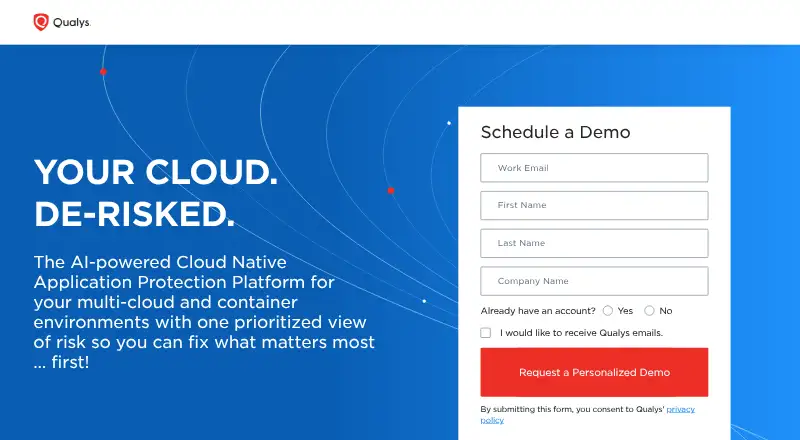Select the Qualys wordmark text in header
The image size is (800, 440).
click(71, 22)
